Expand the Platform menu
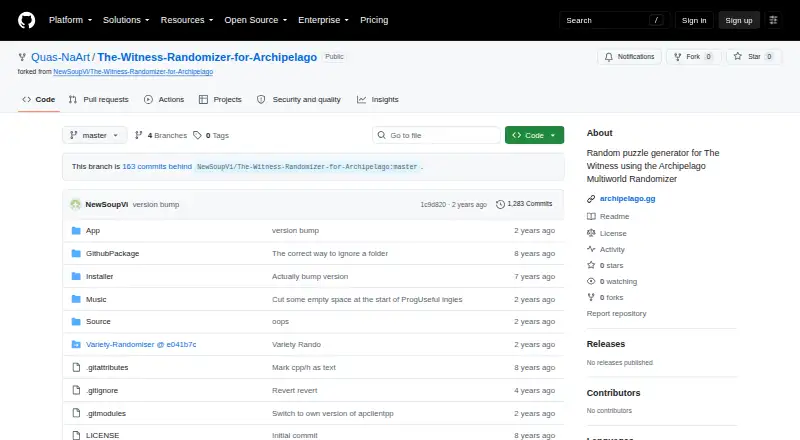The height and width of the screenshot is (440, 800). tap(70, 20)
